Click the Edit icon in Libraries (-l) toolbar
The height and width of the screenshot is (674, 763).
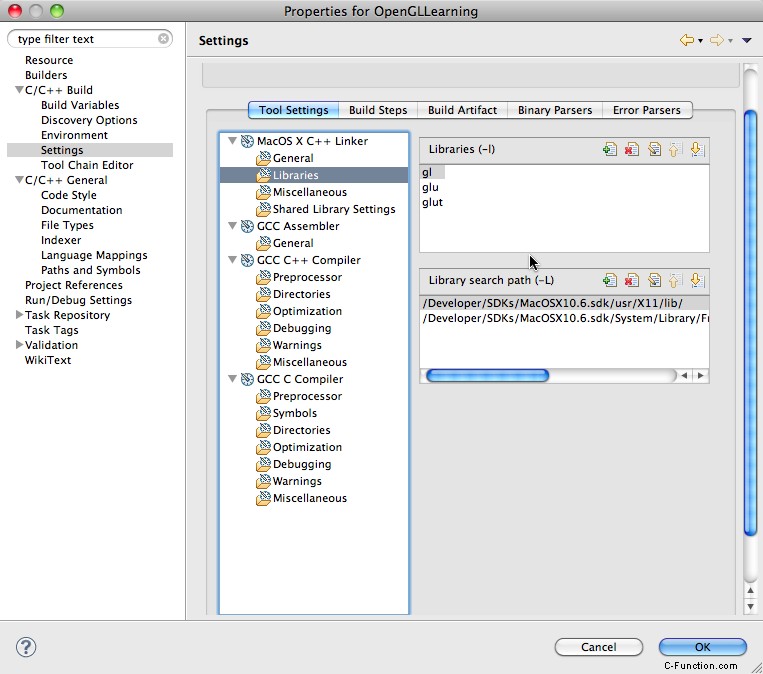pyautogui.click(x=653, y=150)
